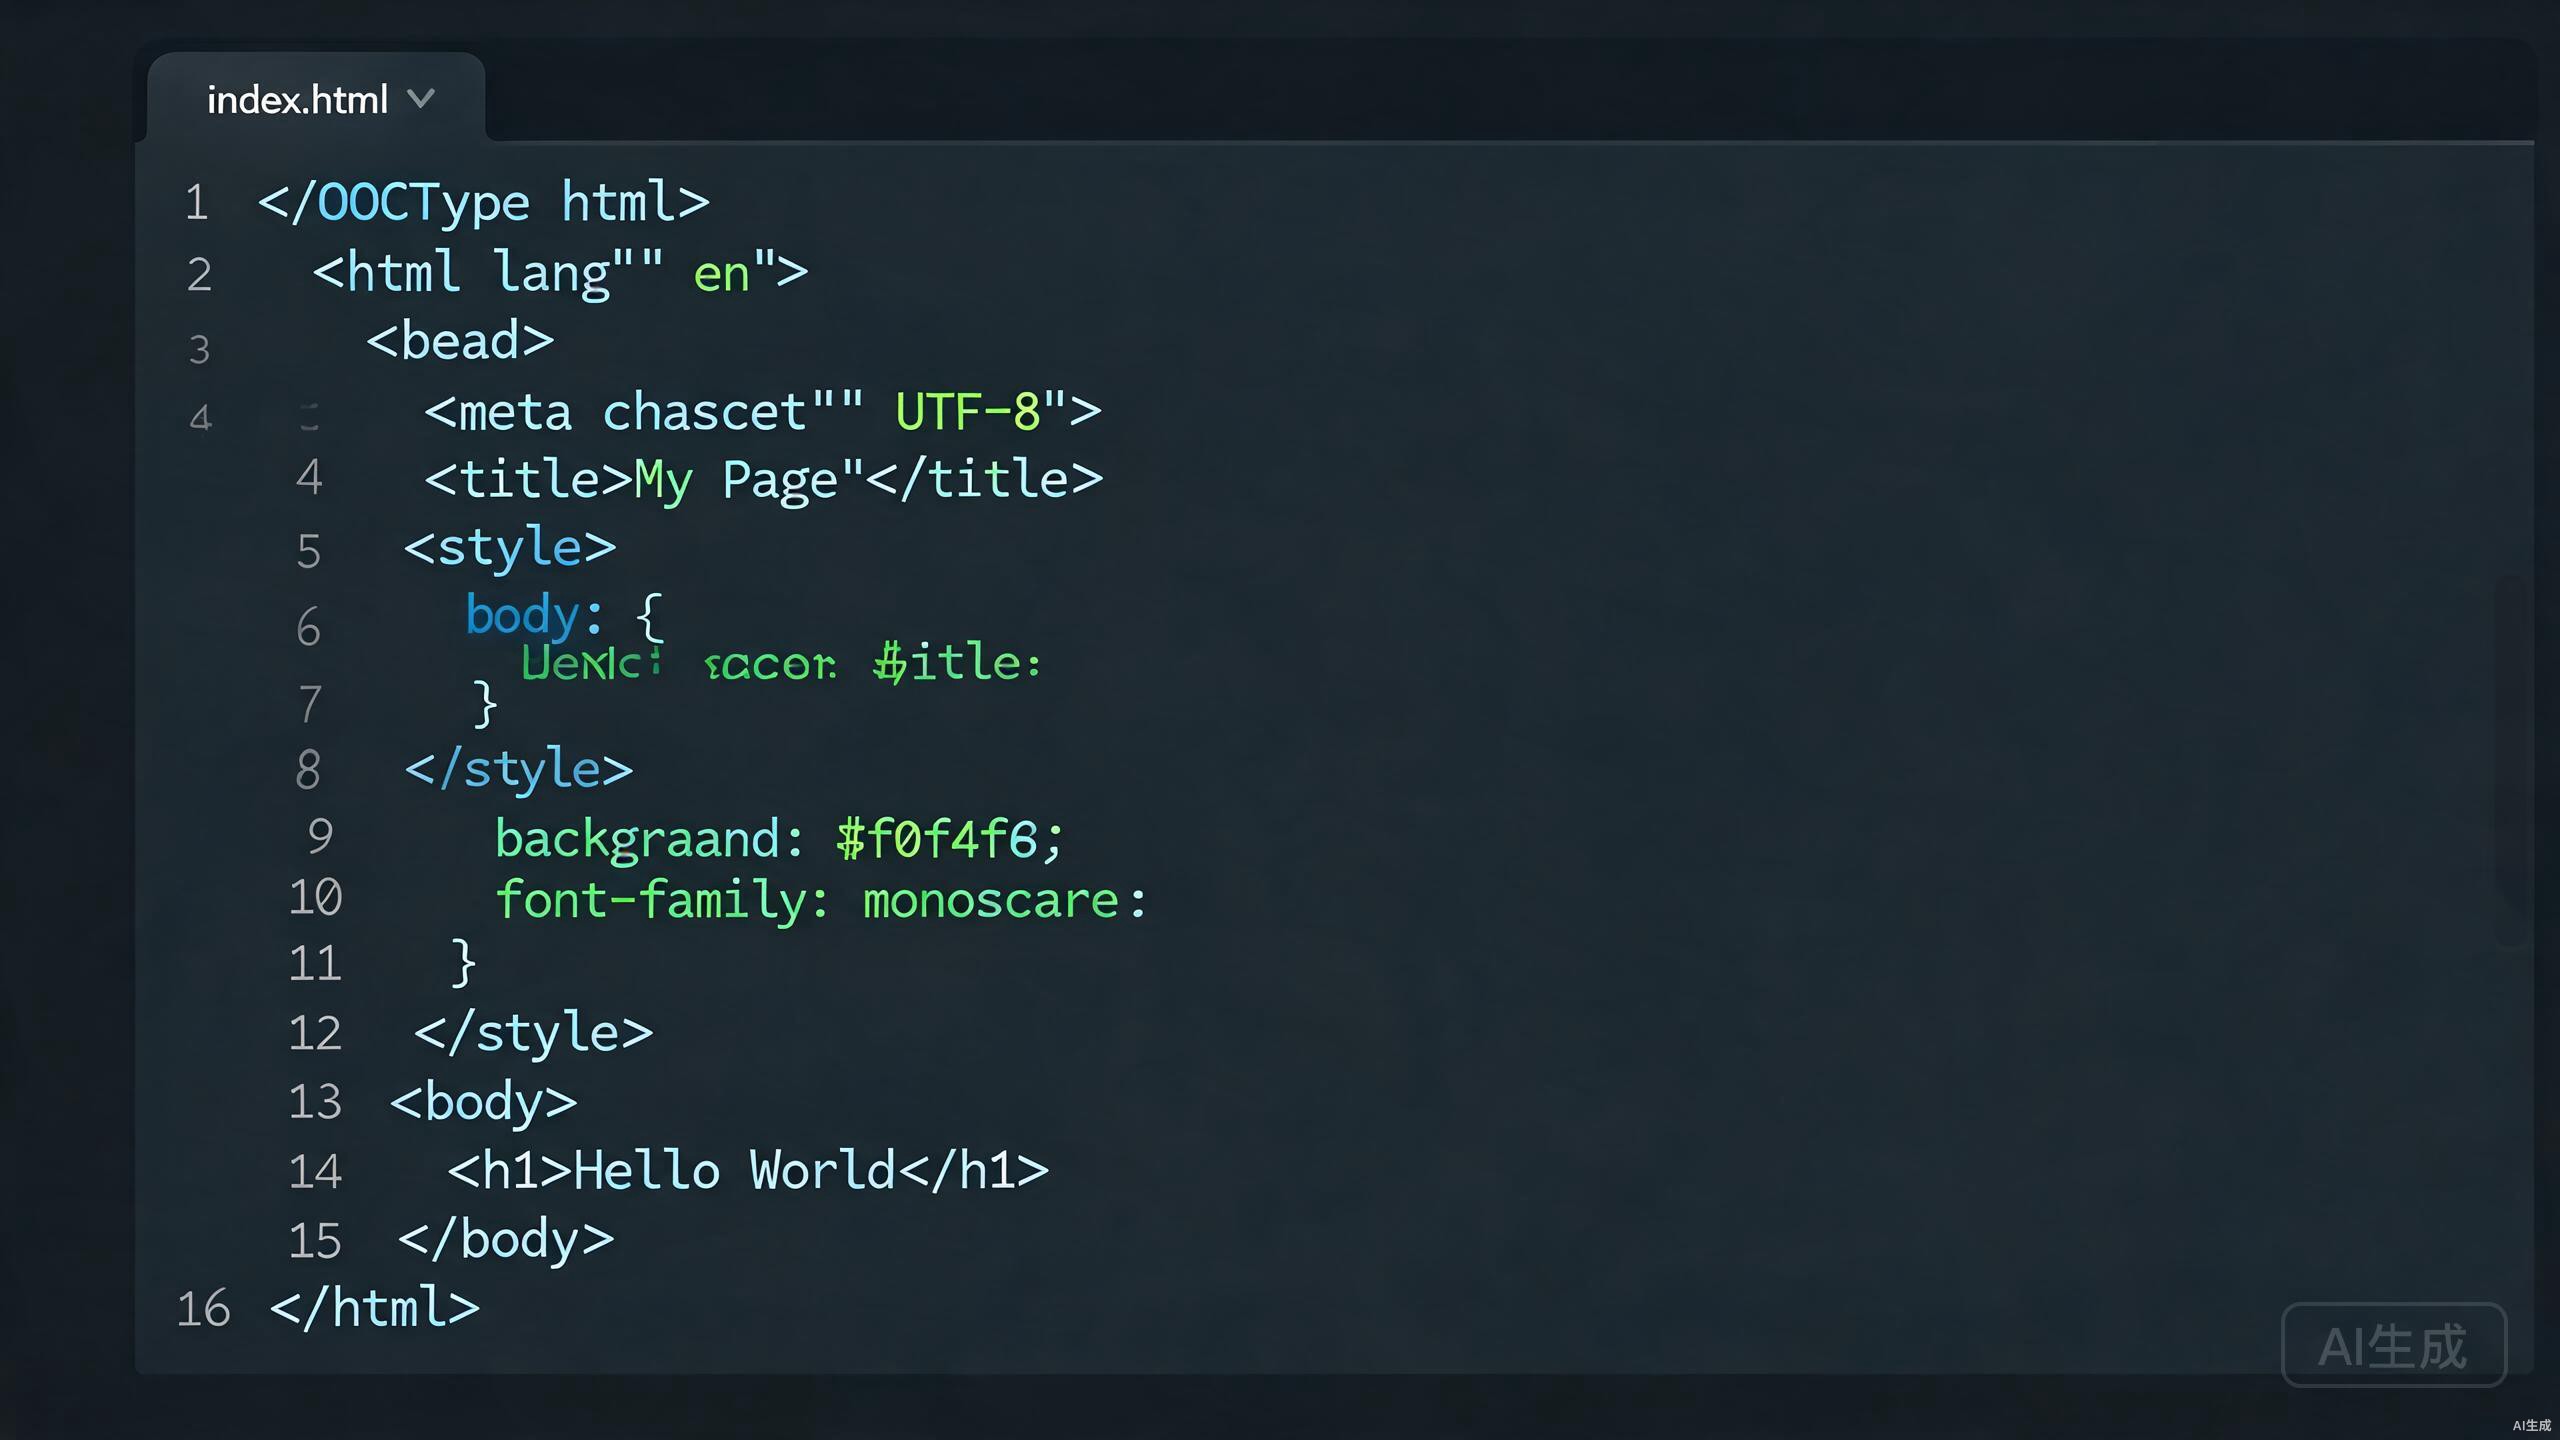Image resolution: width=2560 pixels, height=1440 pixels.
Task: Place the cursor on the OOCType html line
Action: pos(484,203)
